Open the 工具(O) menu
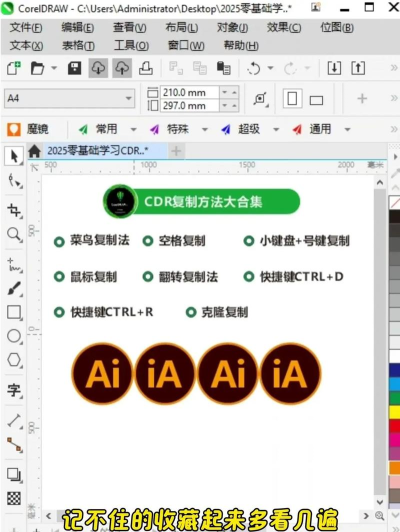The height and width of the screenshot is (532, 400). 131,45
